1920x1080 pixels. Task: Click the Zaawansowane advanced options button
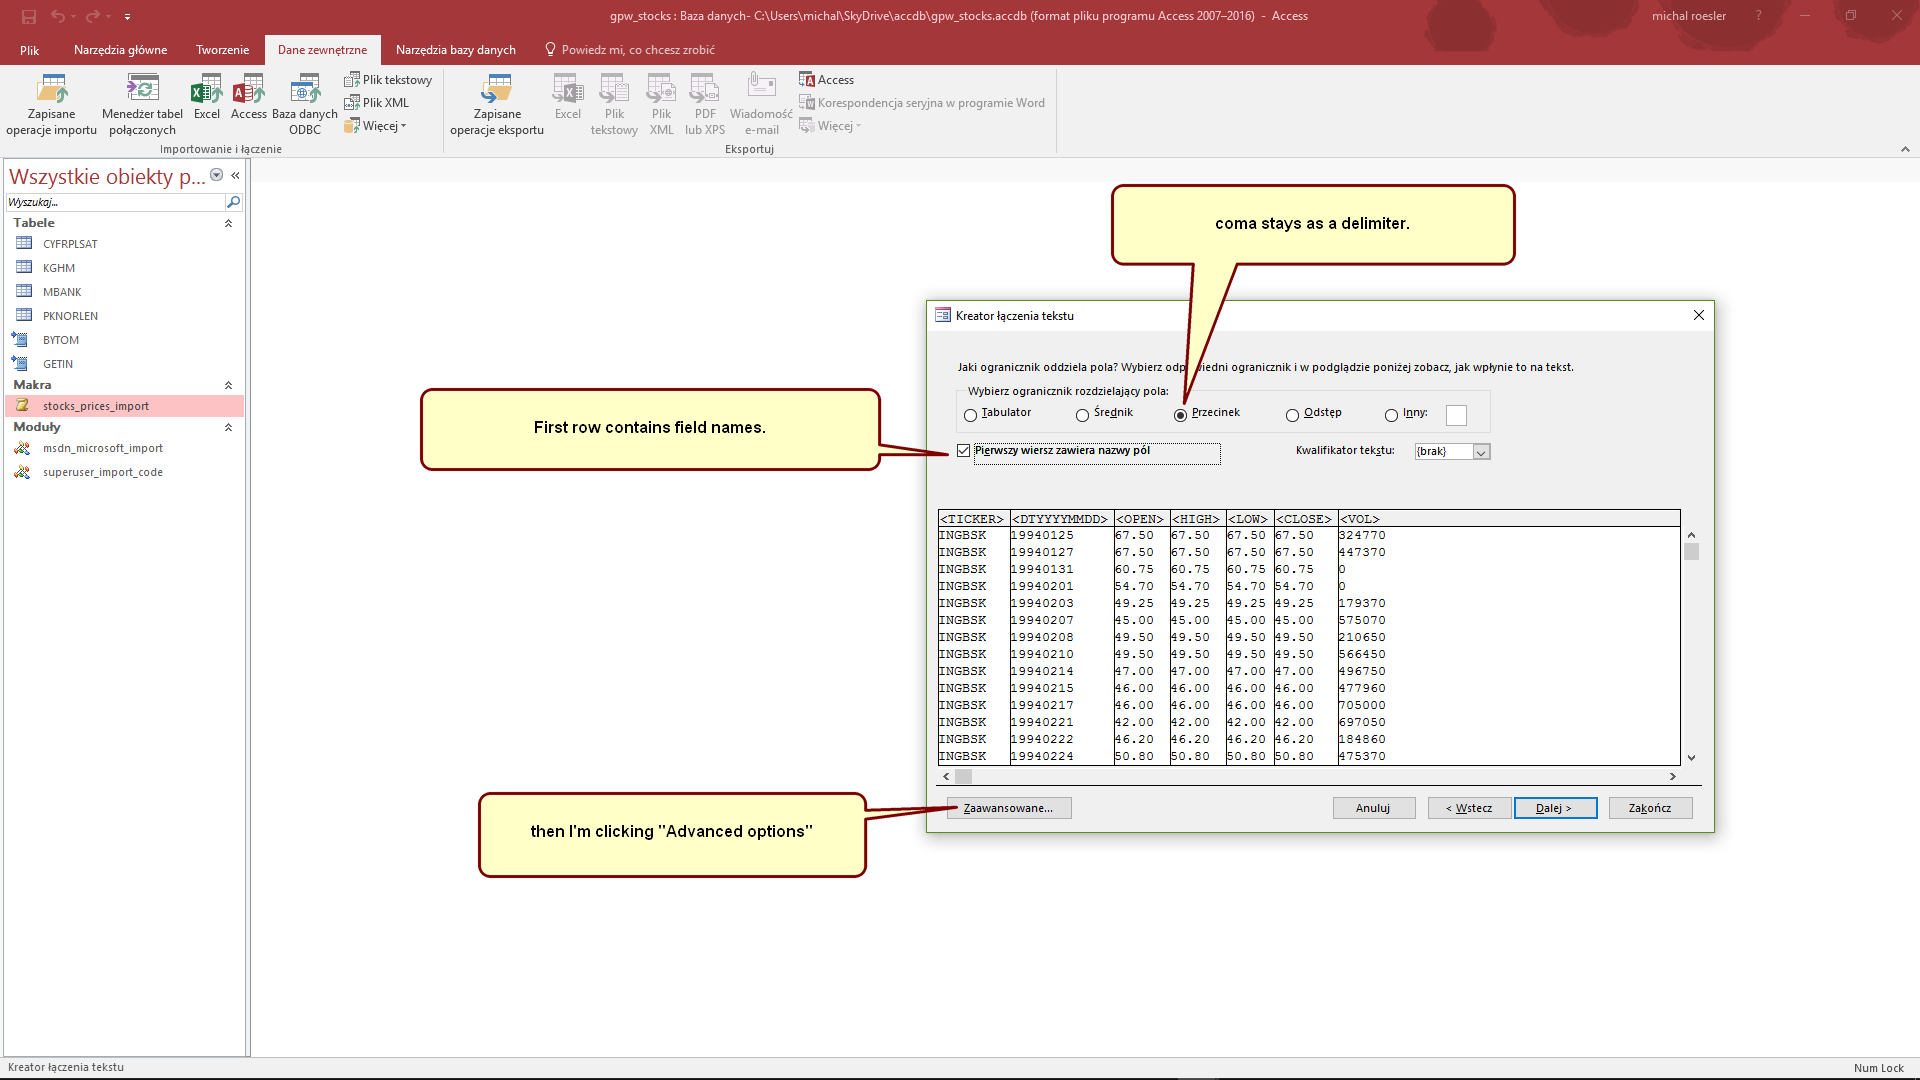(1007, 807)
